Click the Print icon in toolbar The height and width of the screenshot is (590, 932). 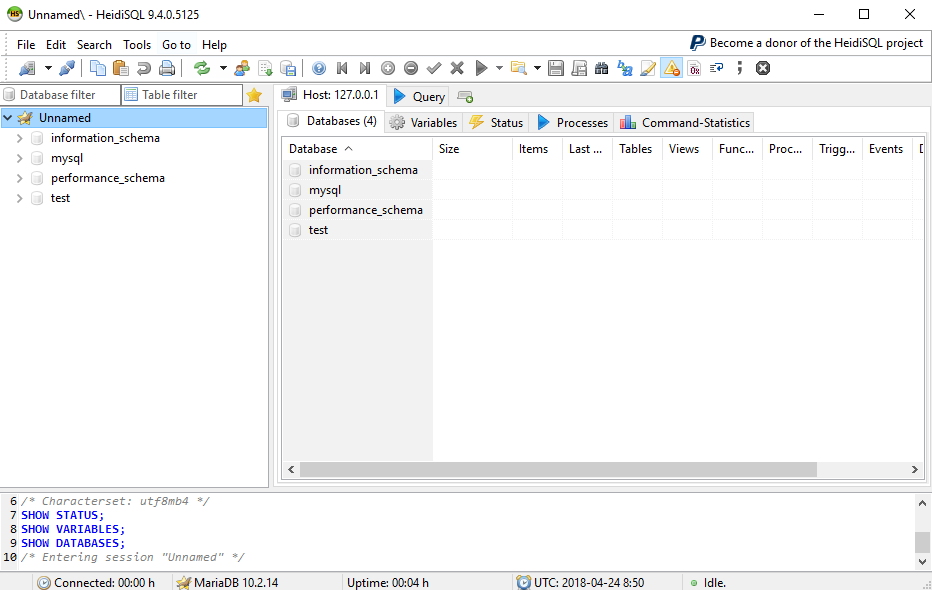[167, 68]
